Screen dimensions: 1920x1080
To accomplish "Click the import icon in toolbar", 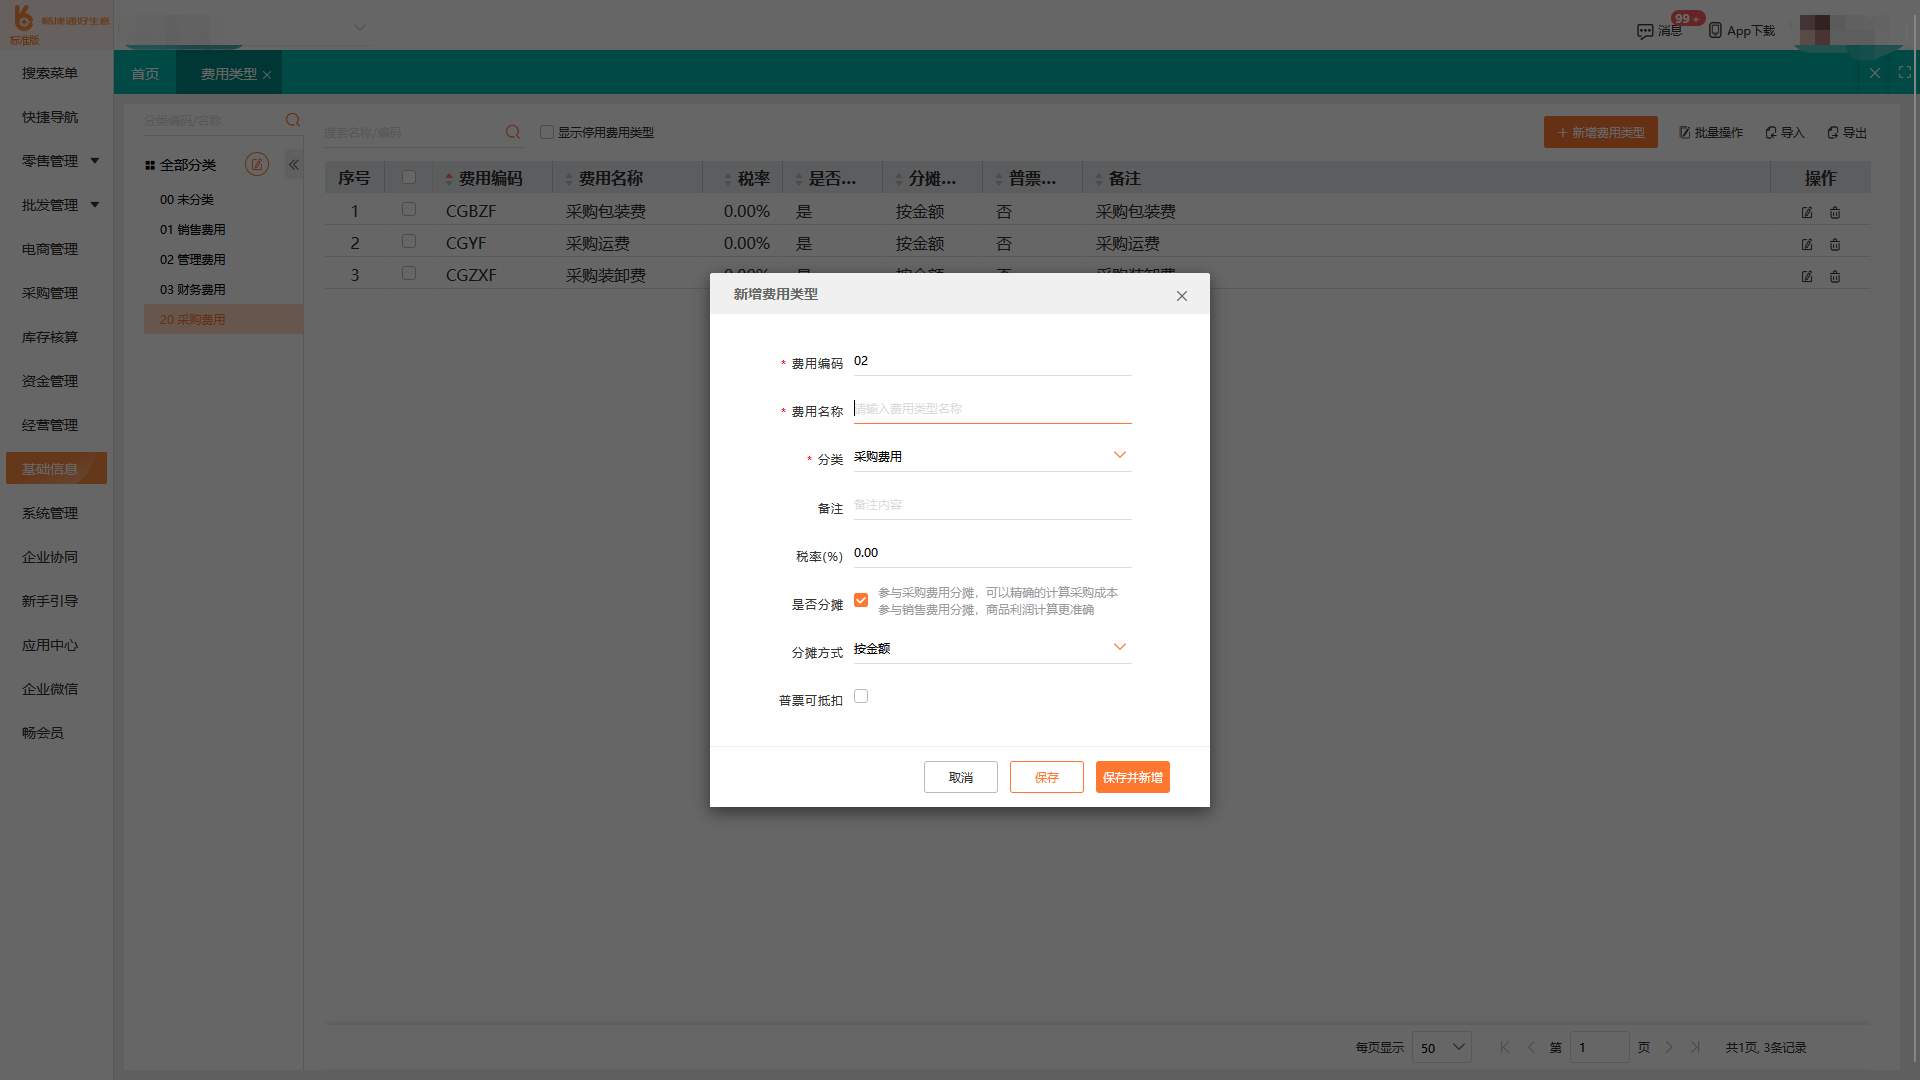I will [x=1787, y=131].
